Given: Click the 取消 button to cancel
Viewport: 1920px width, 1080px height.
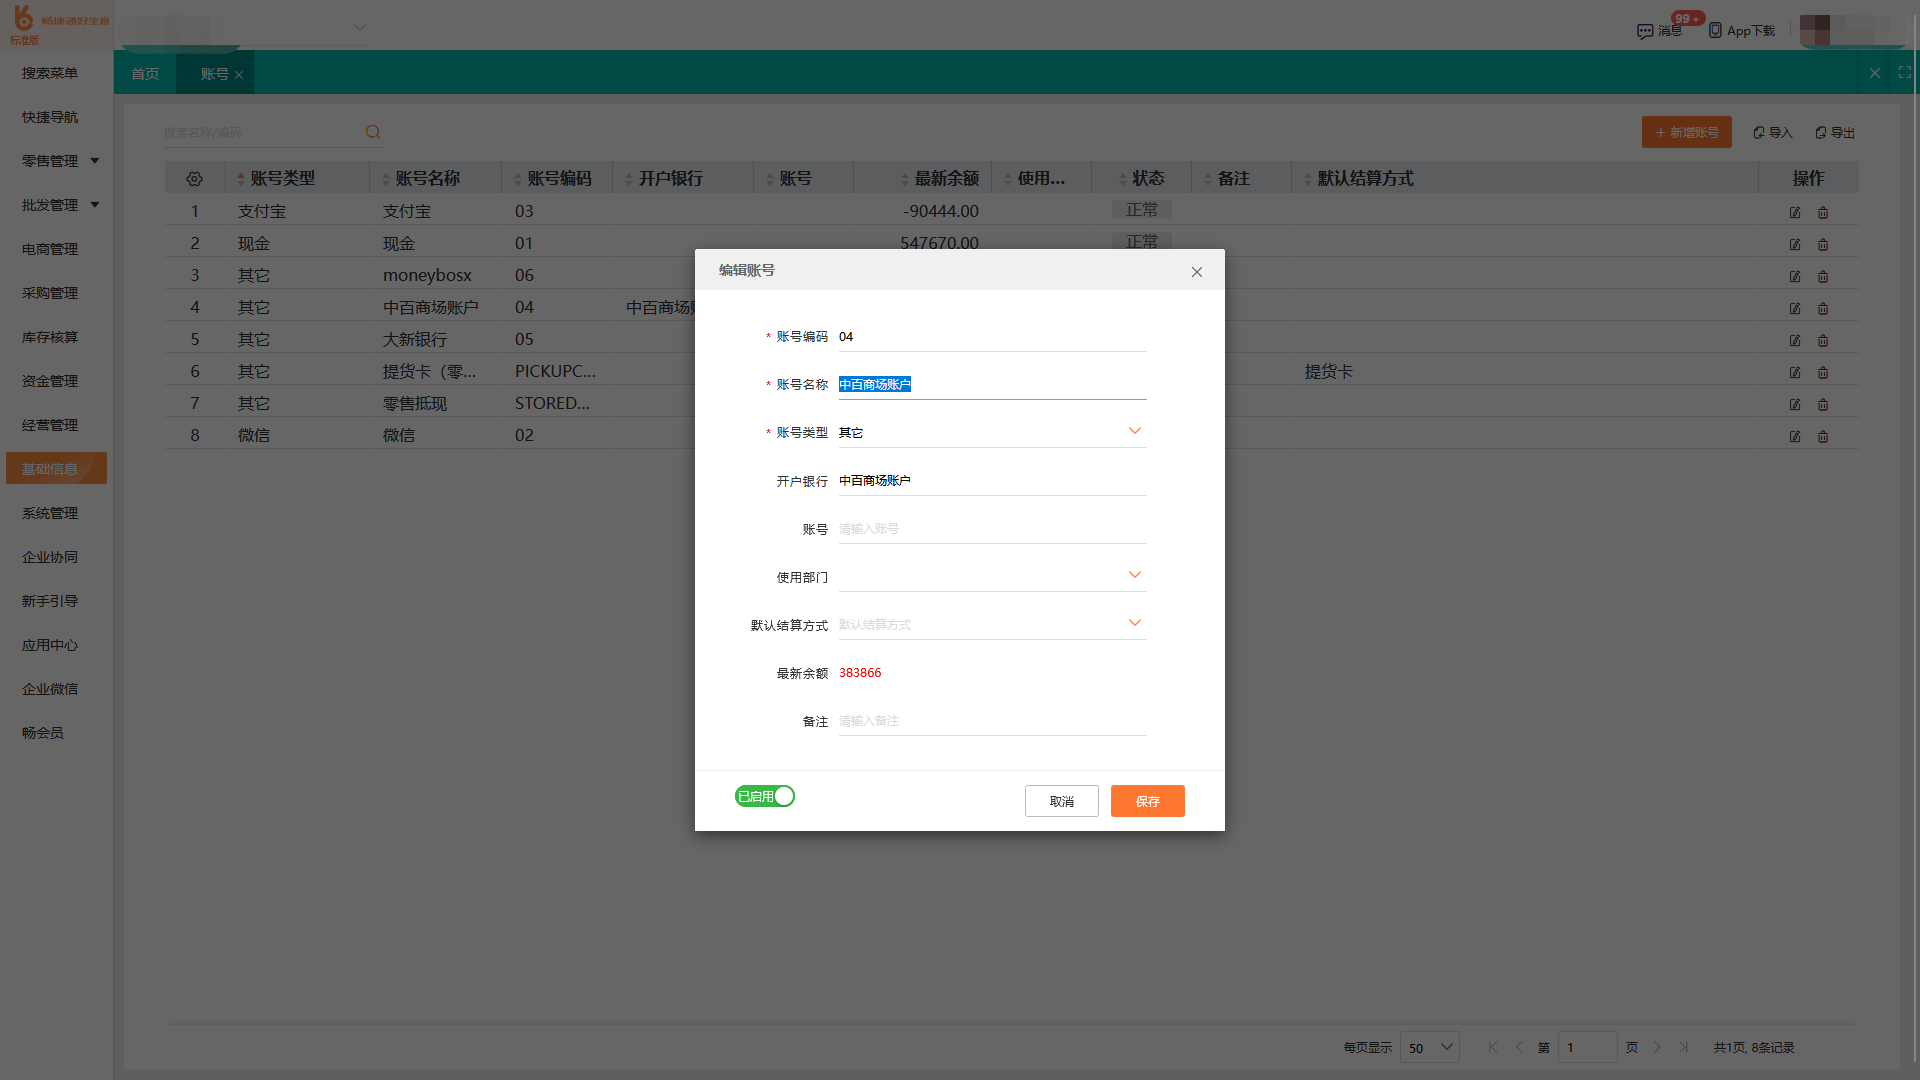Looking at the screenshot, I should tap(1062, 800).
